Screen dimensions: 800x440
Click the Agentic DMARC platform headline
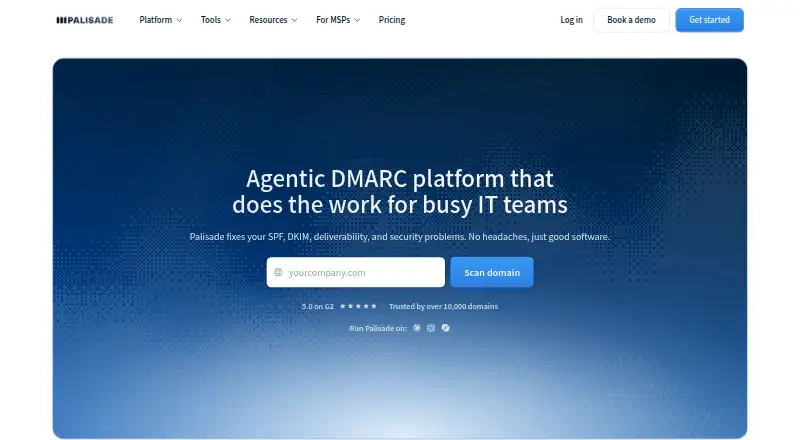click(400, 191)
